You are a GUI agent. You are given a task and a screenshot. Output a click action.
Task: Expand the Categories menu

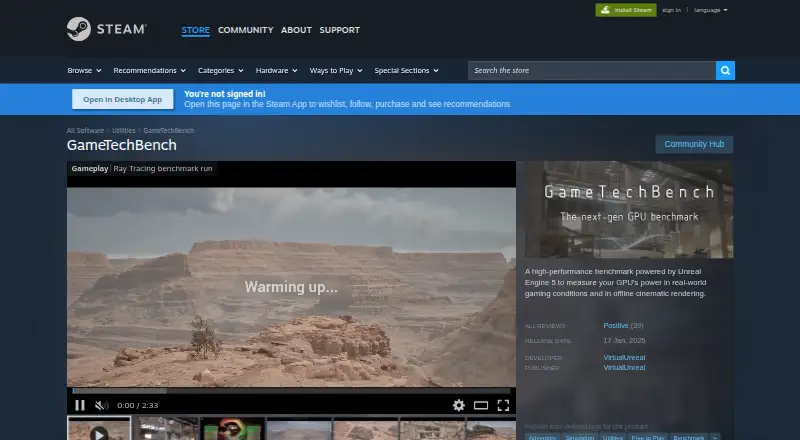(220, 70)
